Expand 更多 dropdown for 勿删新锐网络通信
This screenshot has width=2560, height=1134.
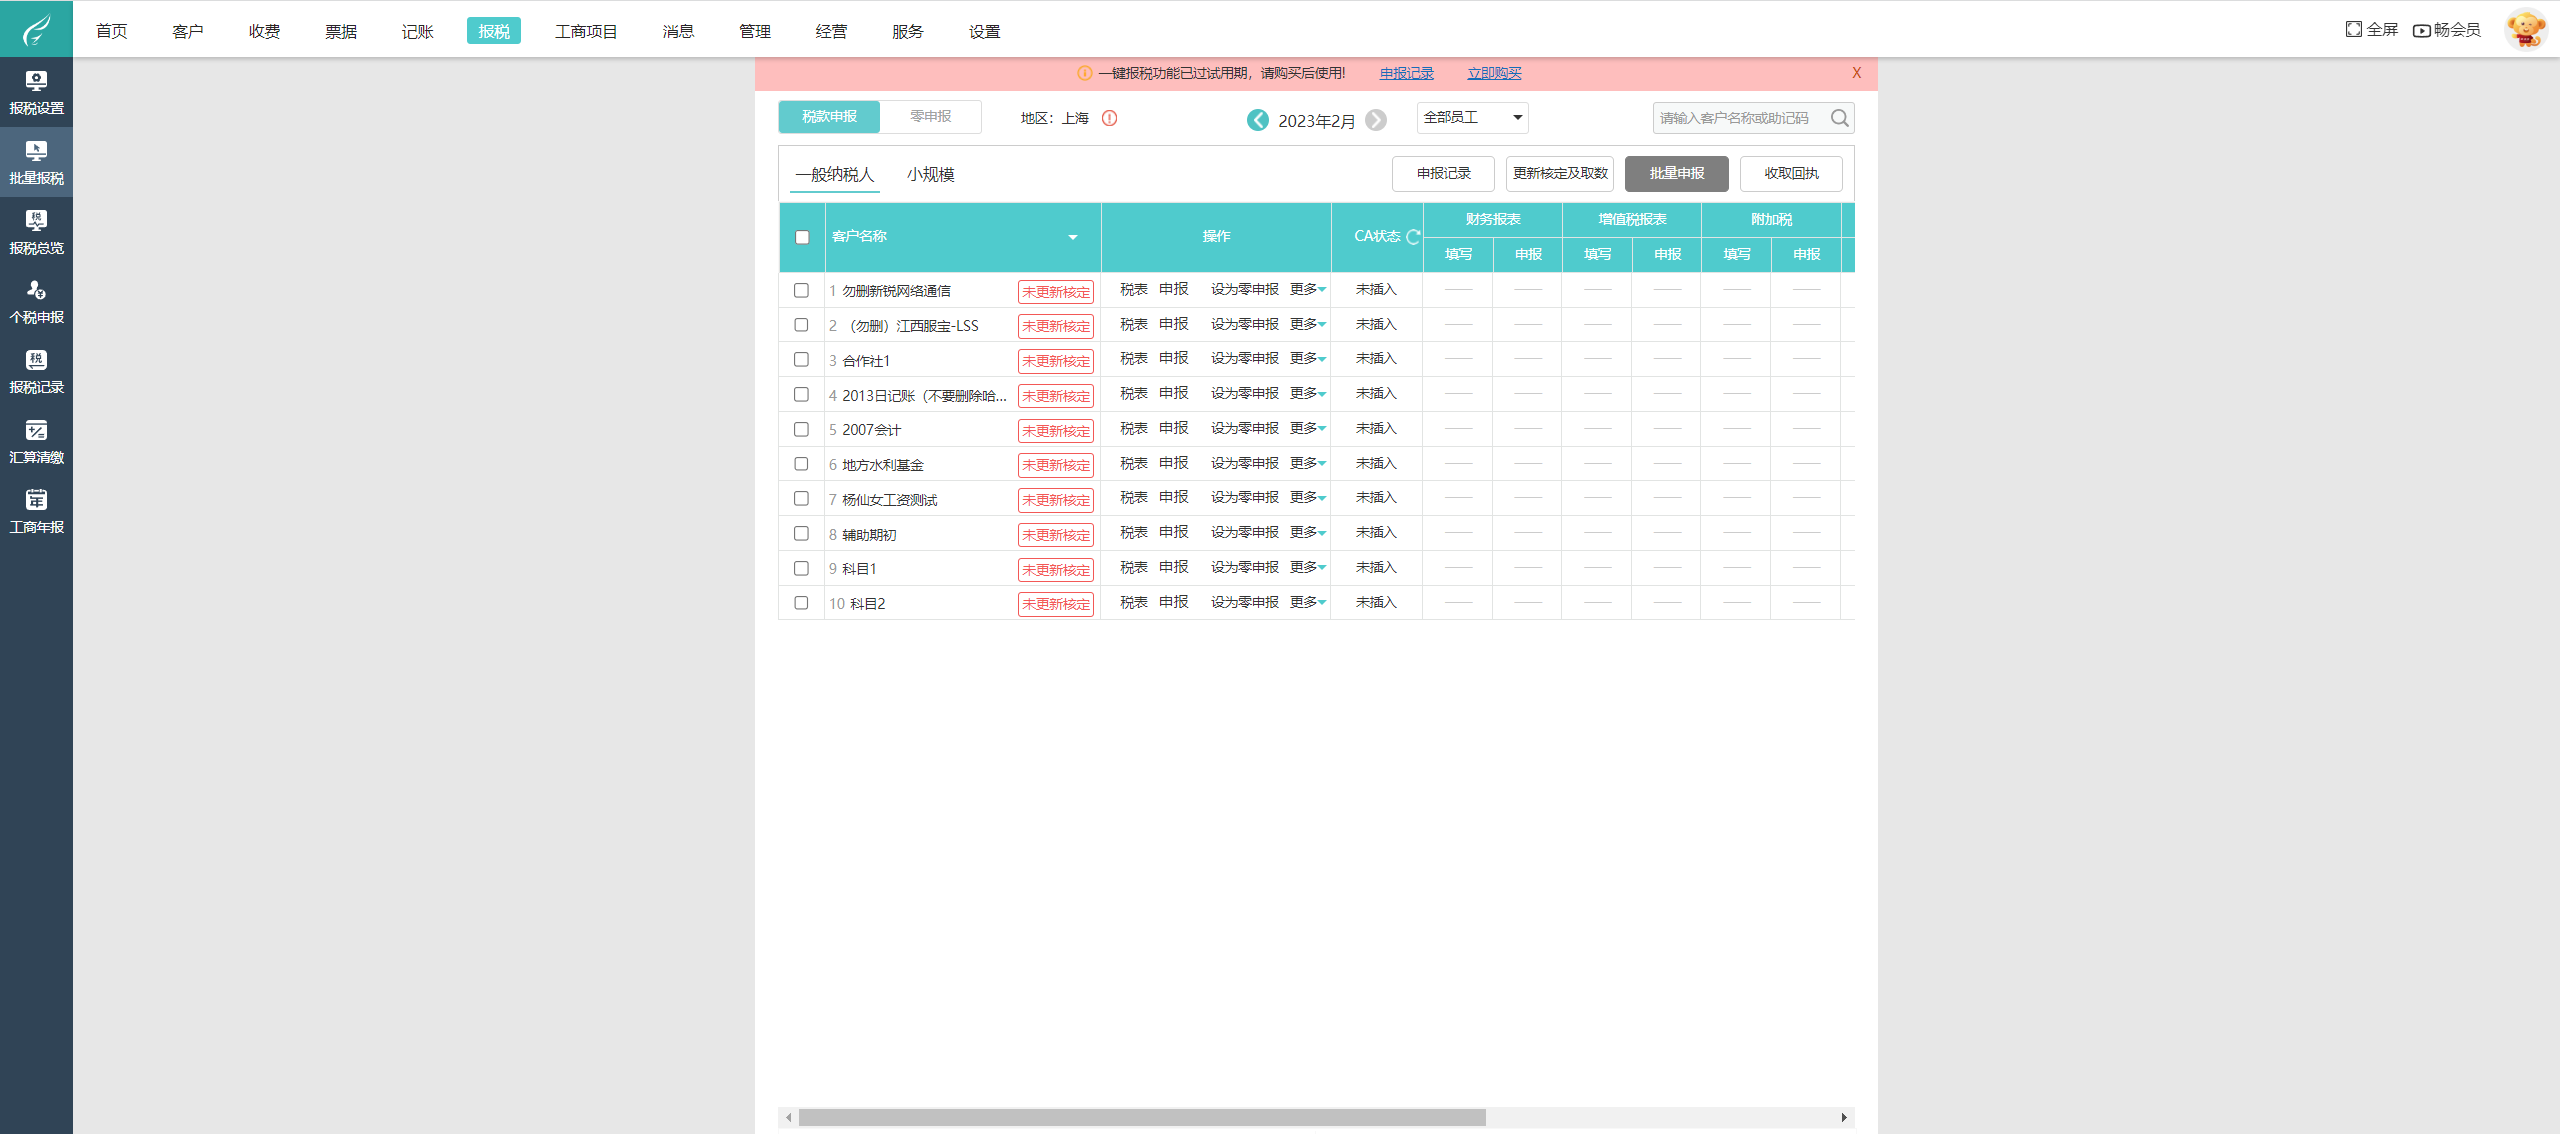click(1306, 290)
